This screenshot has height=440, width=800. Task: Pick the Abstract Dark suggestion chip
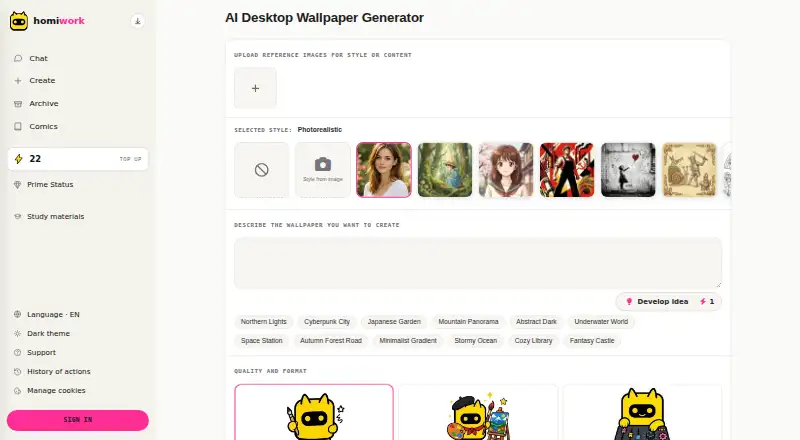536,322
